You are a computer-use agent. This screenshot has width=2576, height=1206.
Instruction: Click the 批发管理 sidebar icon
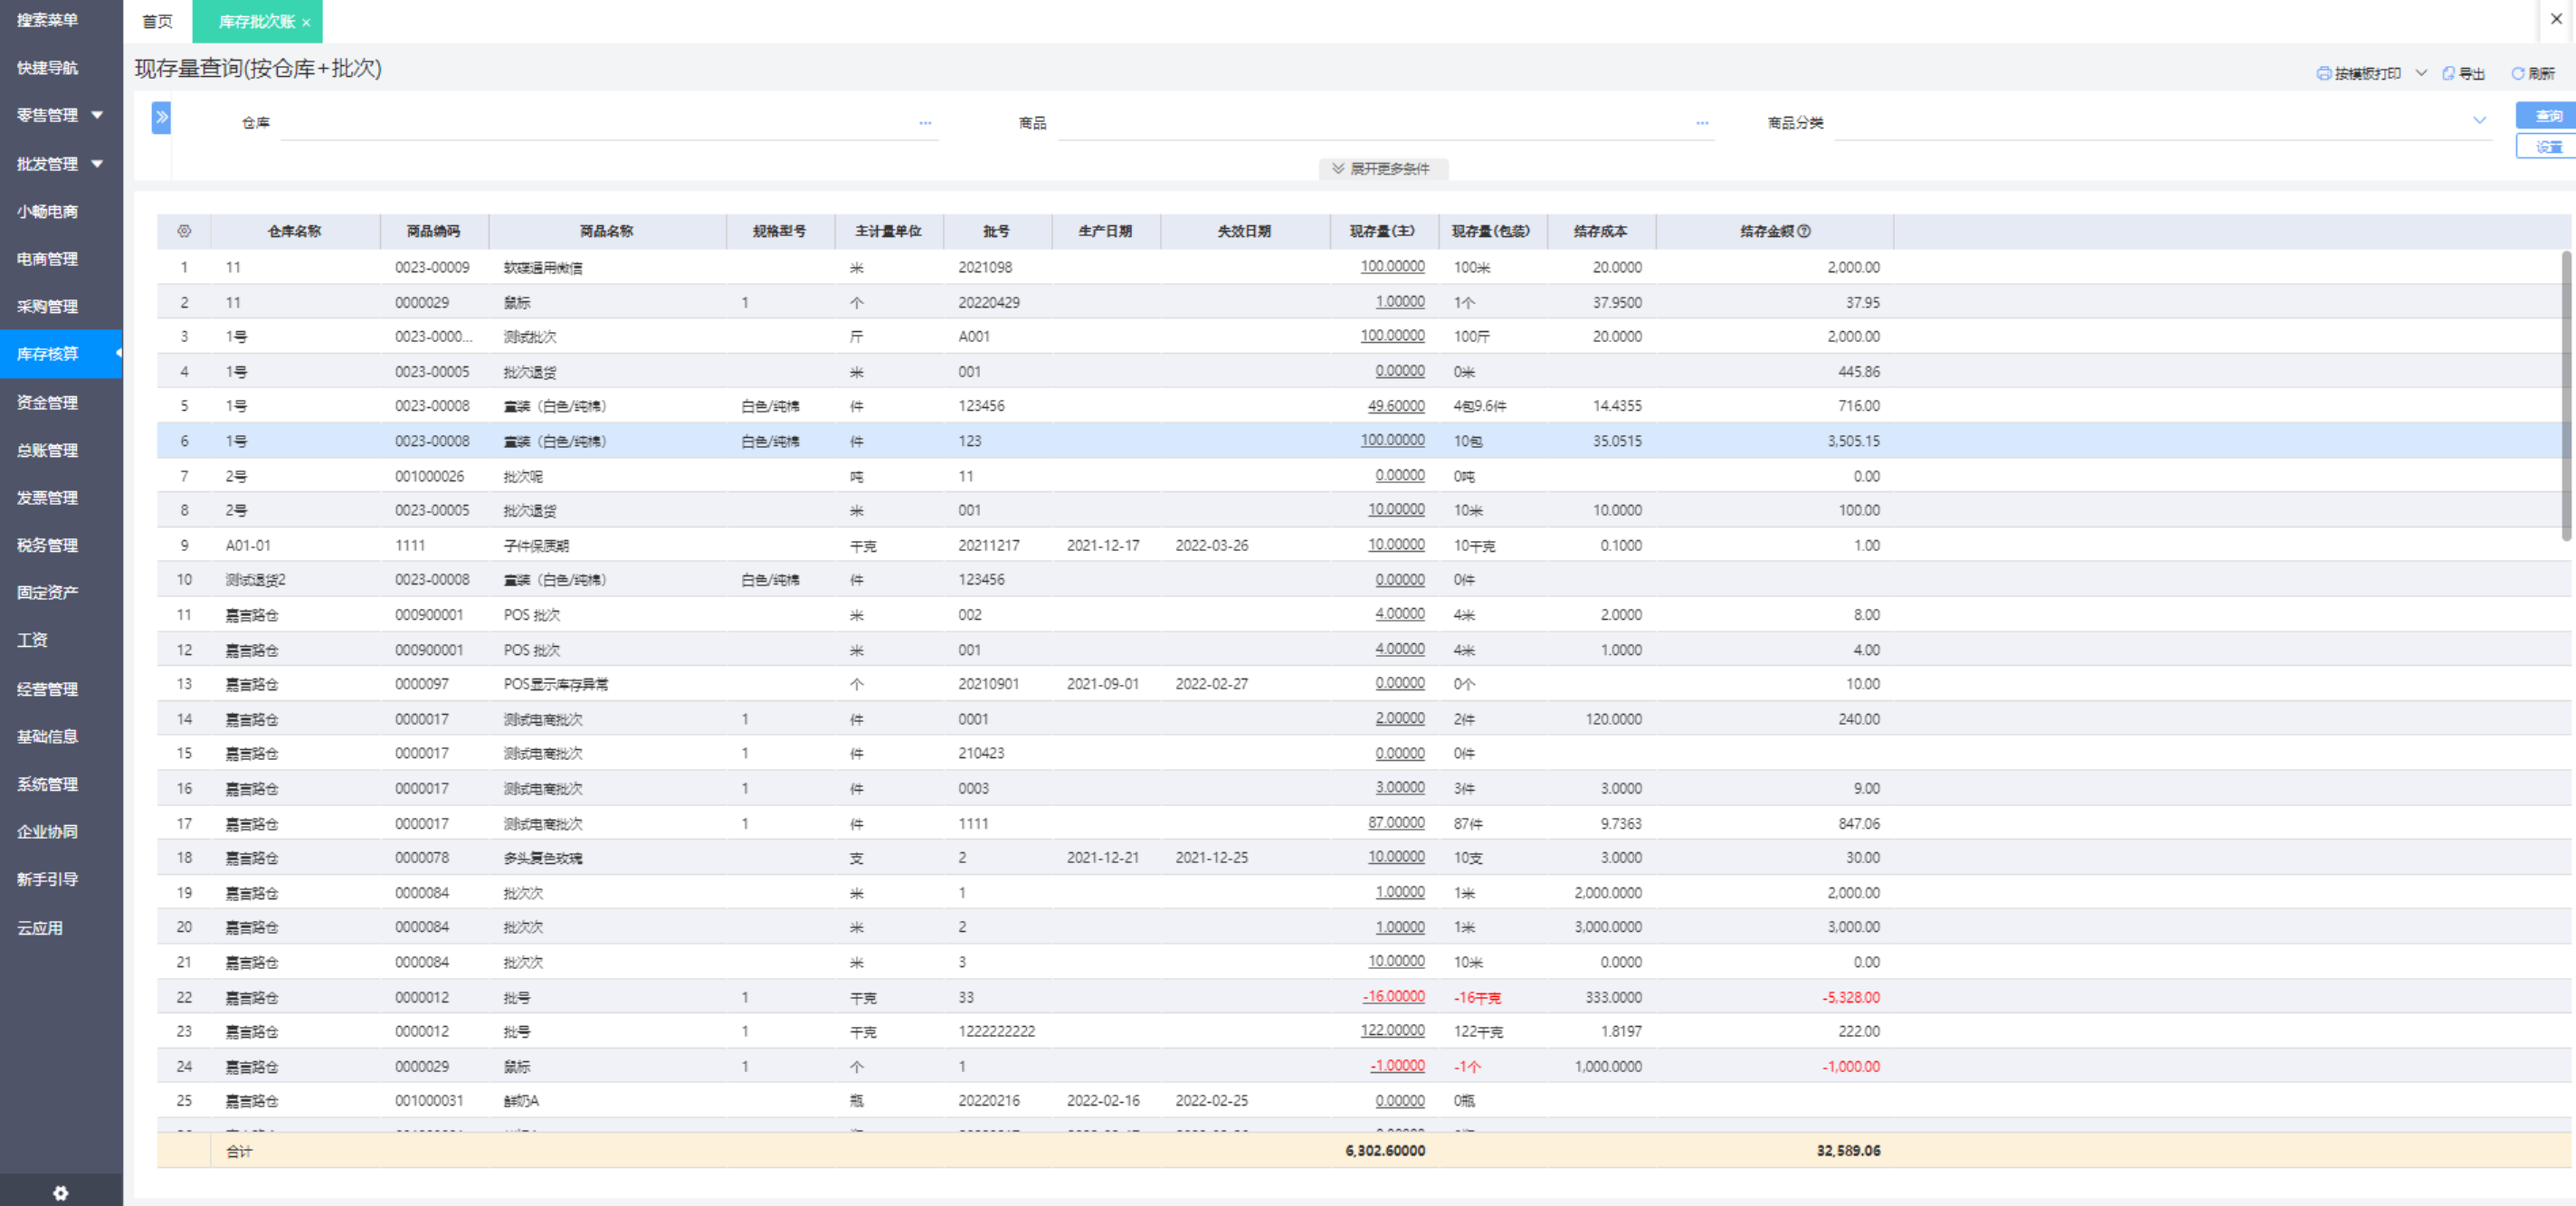pyautogui.click(x=58, y=163)
